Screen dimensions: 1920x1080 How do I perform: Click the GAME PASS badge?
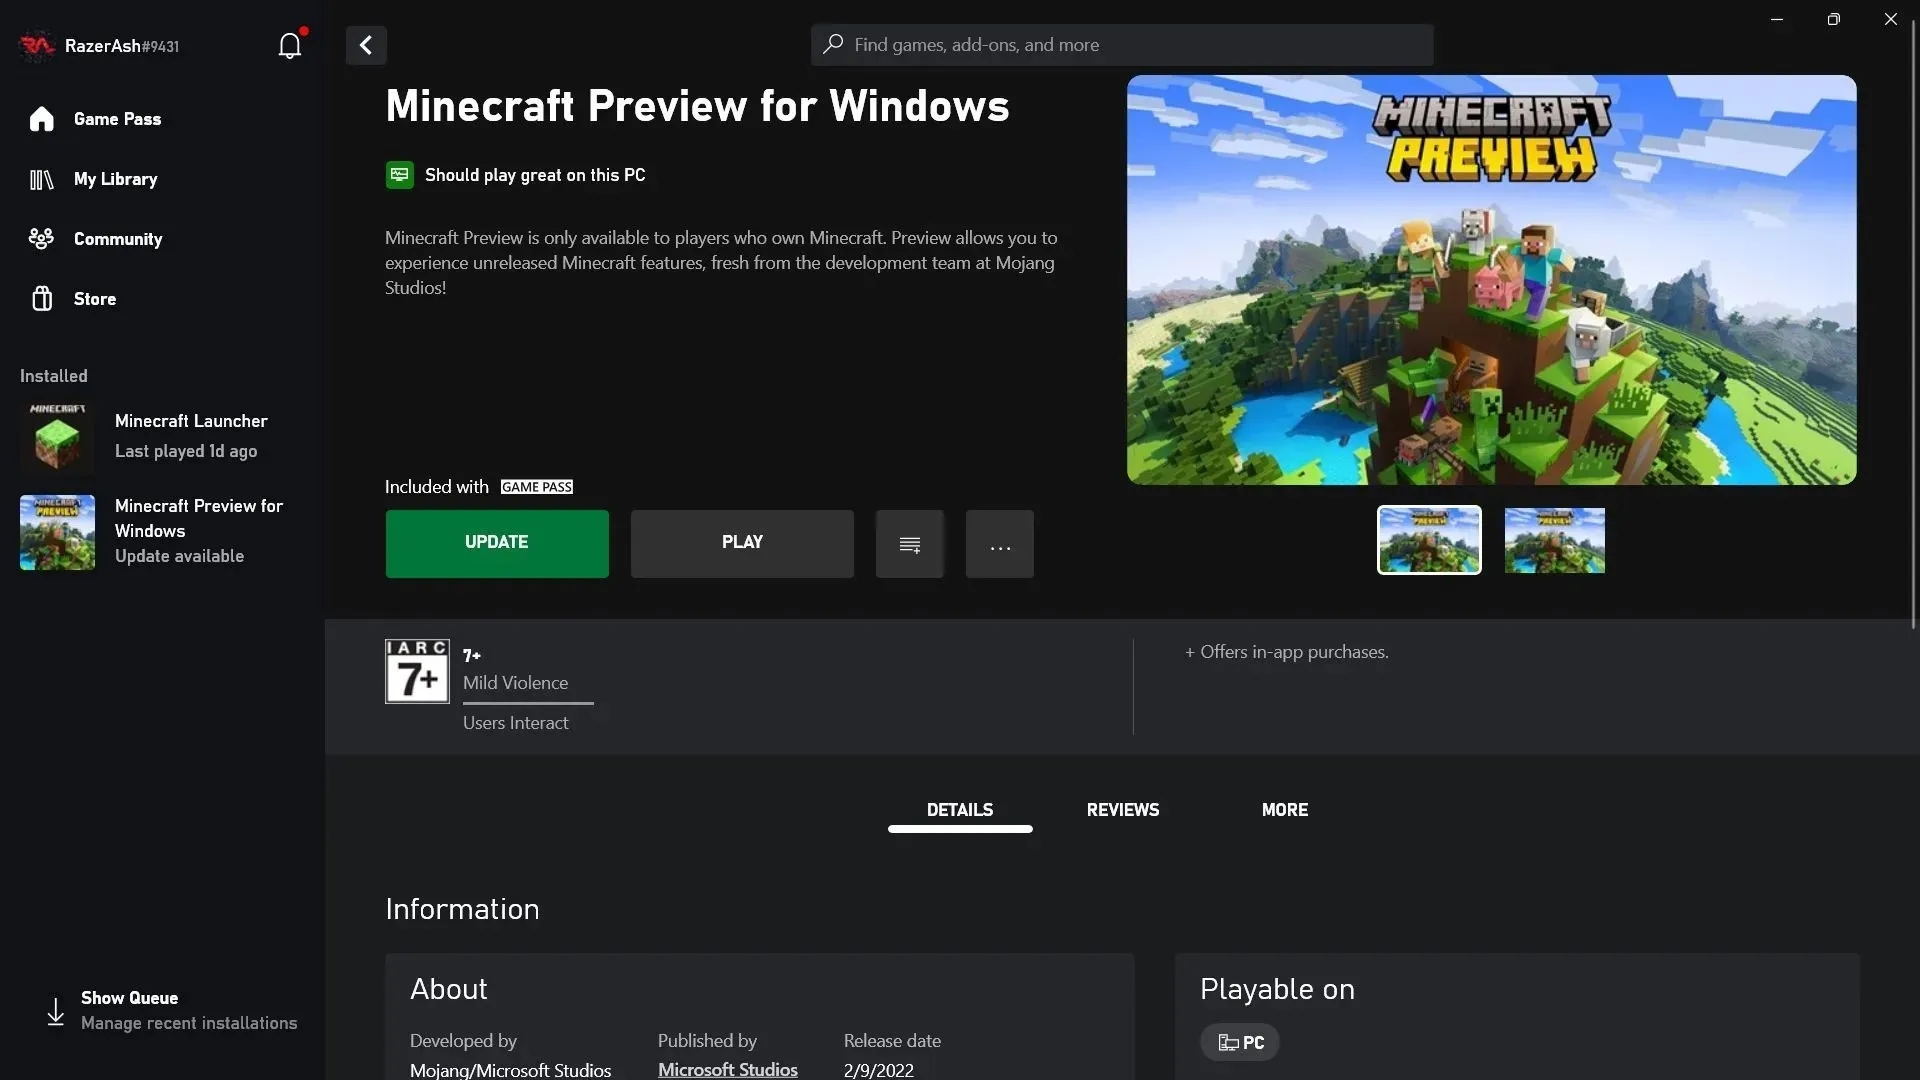pos(537,487)
